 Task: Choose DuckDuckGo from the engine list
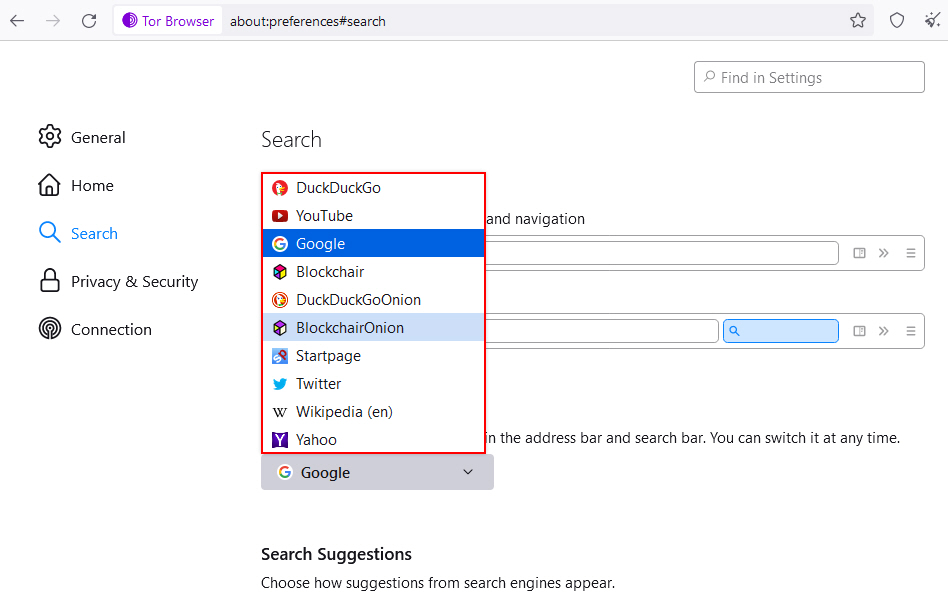(373, 188)
